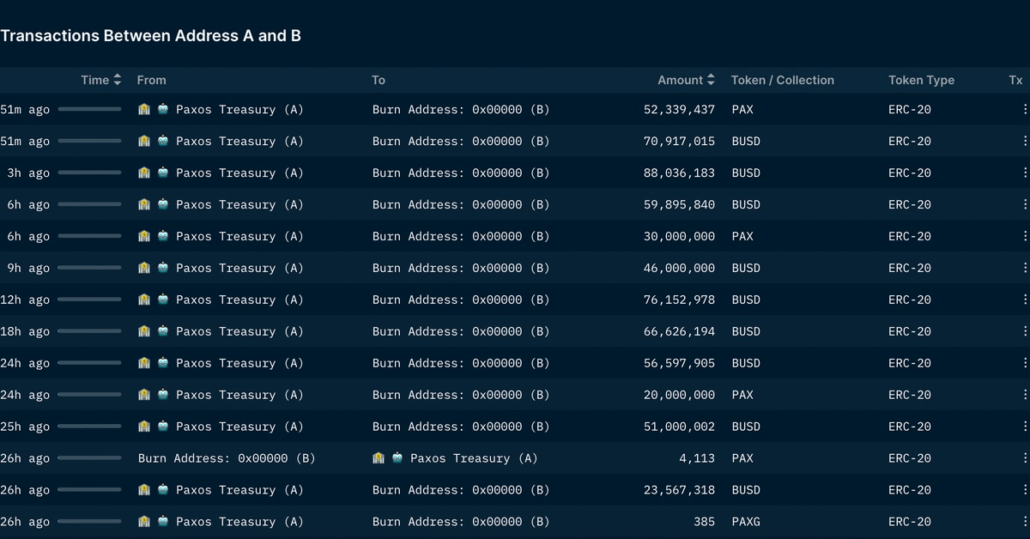1030x539 pixels.
Task: Sort the table by the Amount column arrows
Action: click(711, 80)
